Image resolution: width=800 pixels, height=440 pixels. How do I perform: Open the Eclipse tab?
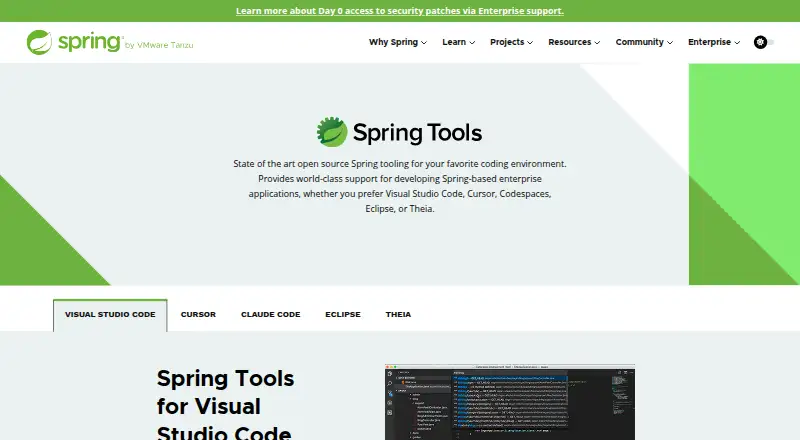click(343, 314)
